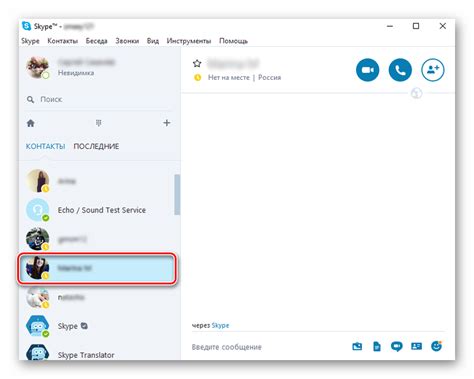
Task: Open the Skype menu
Action: click(30, 41)
